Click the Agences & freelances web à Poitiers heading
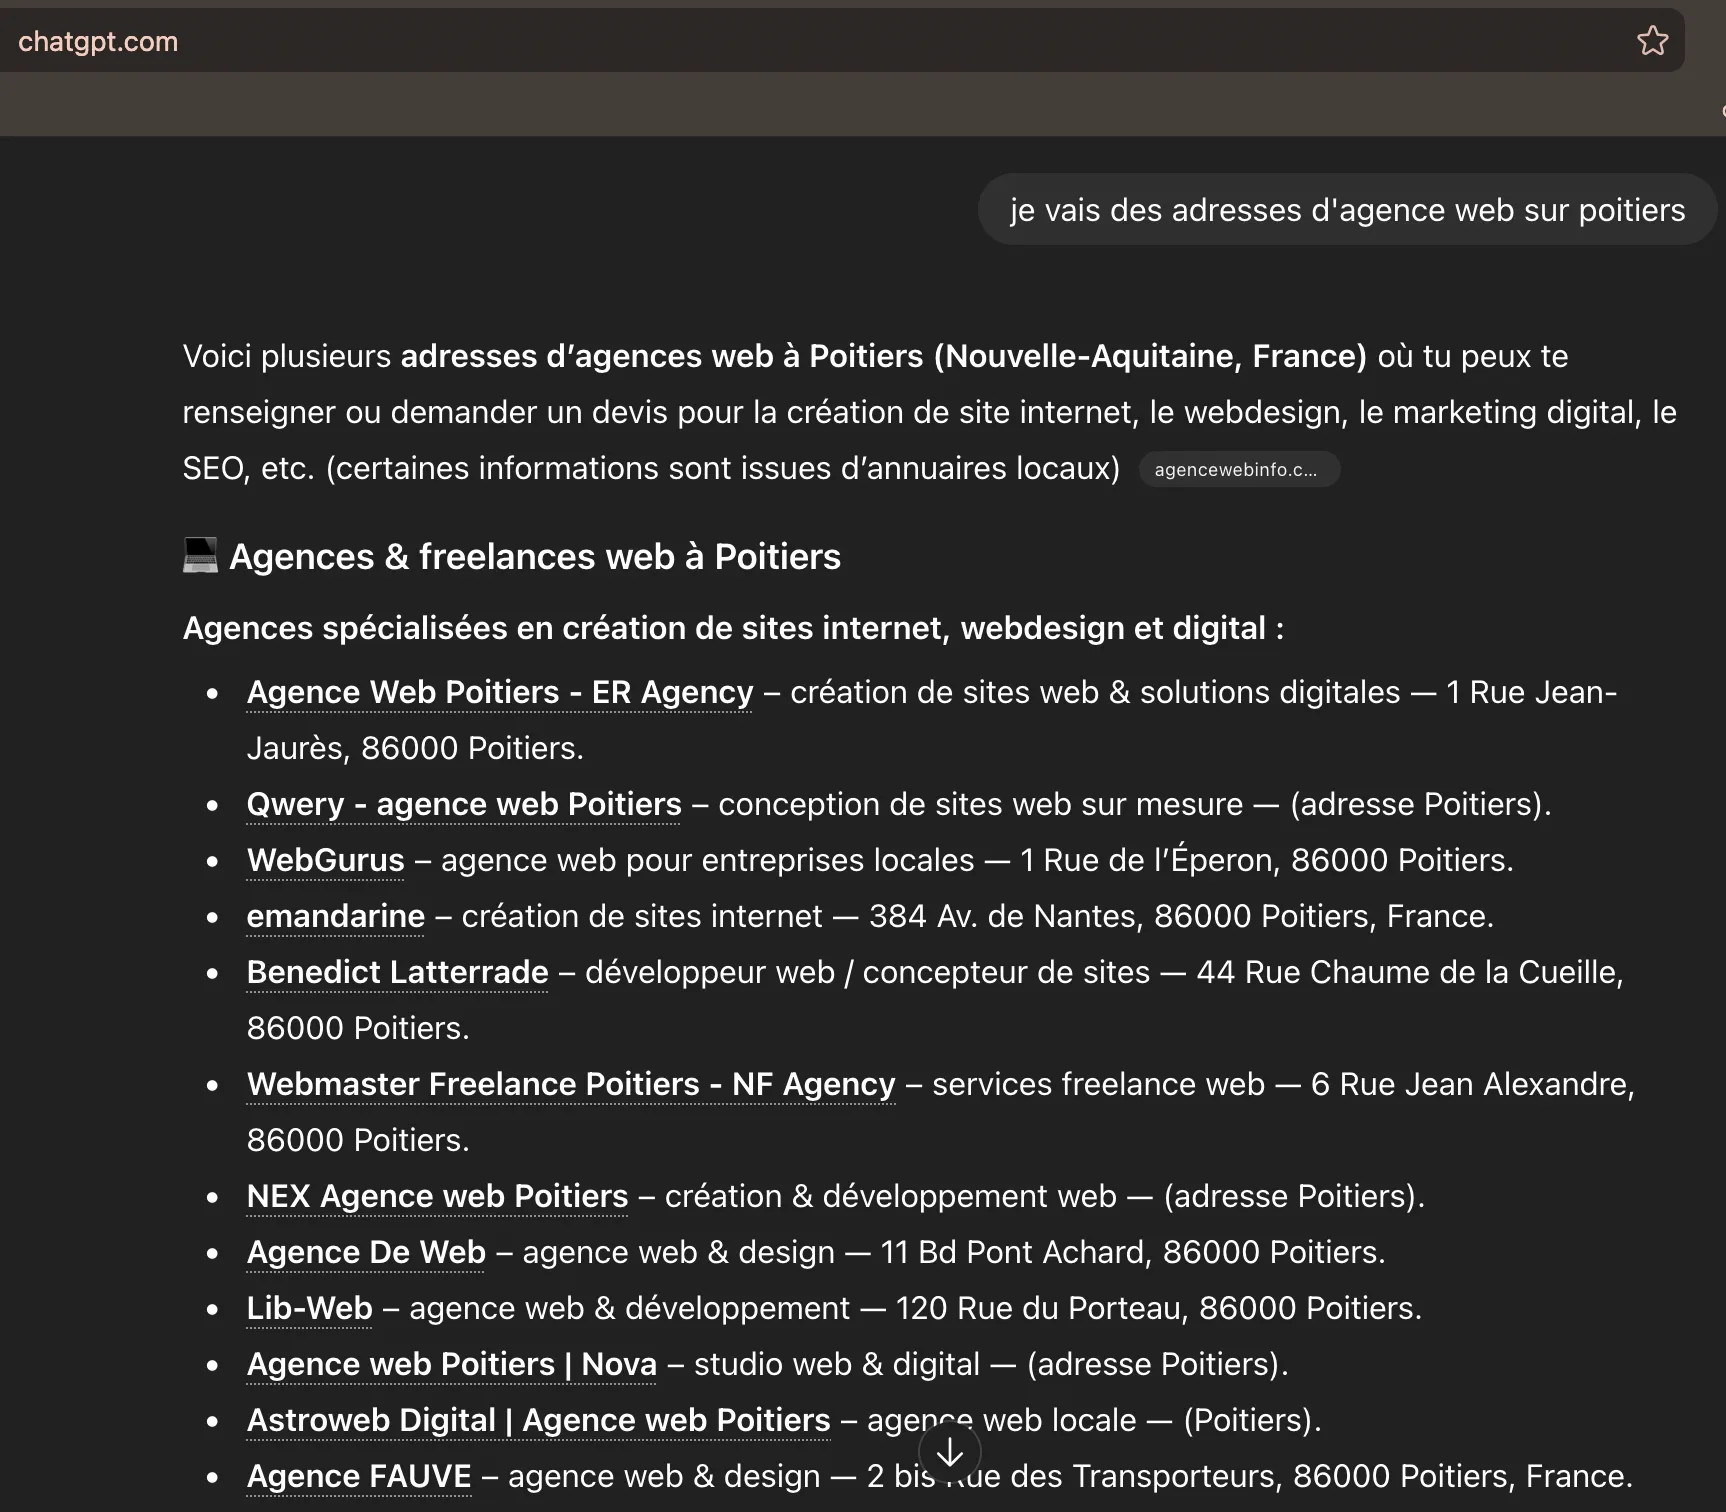1726x1512 pixels. 534,557
